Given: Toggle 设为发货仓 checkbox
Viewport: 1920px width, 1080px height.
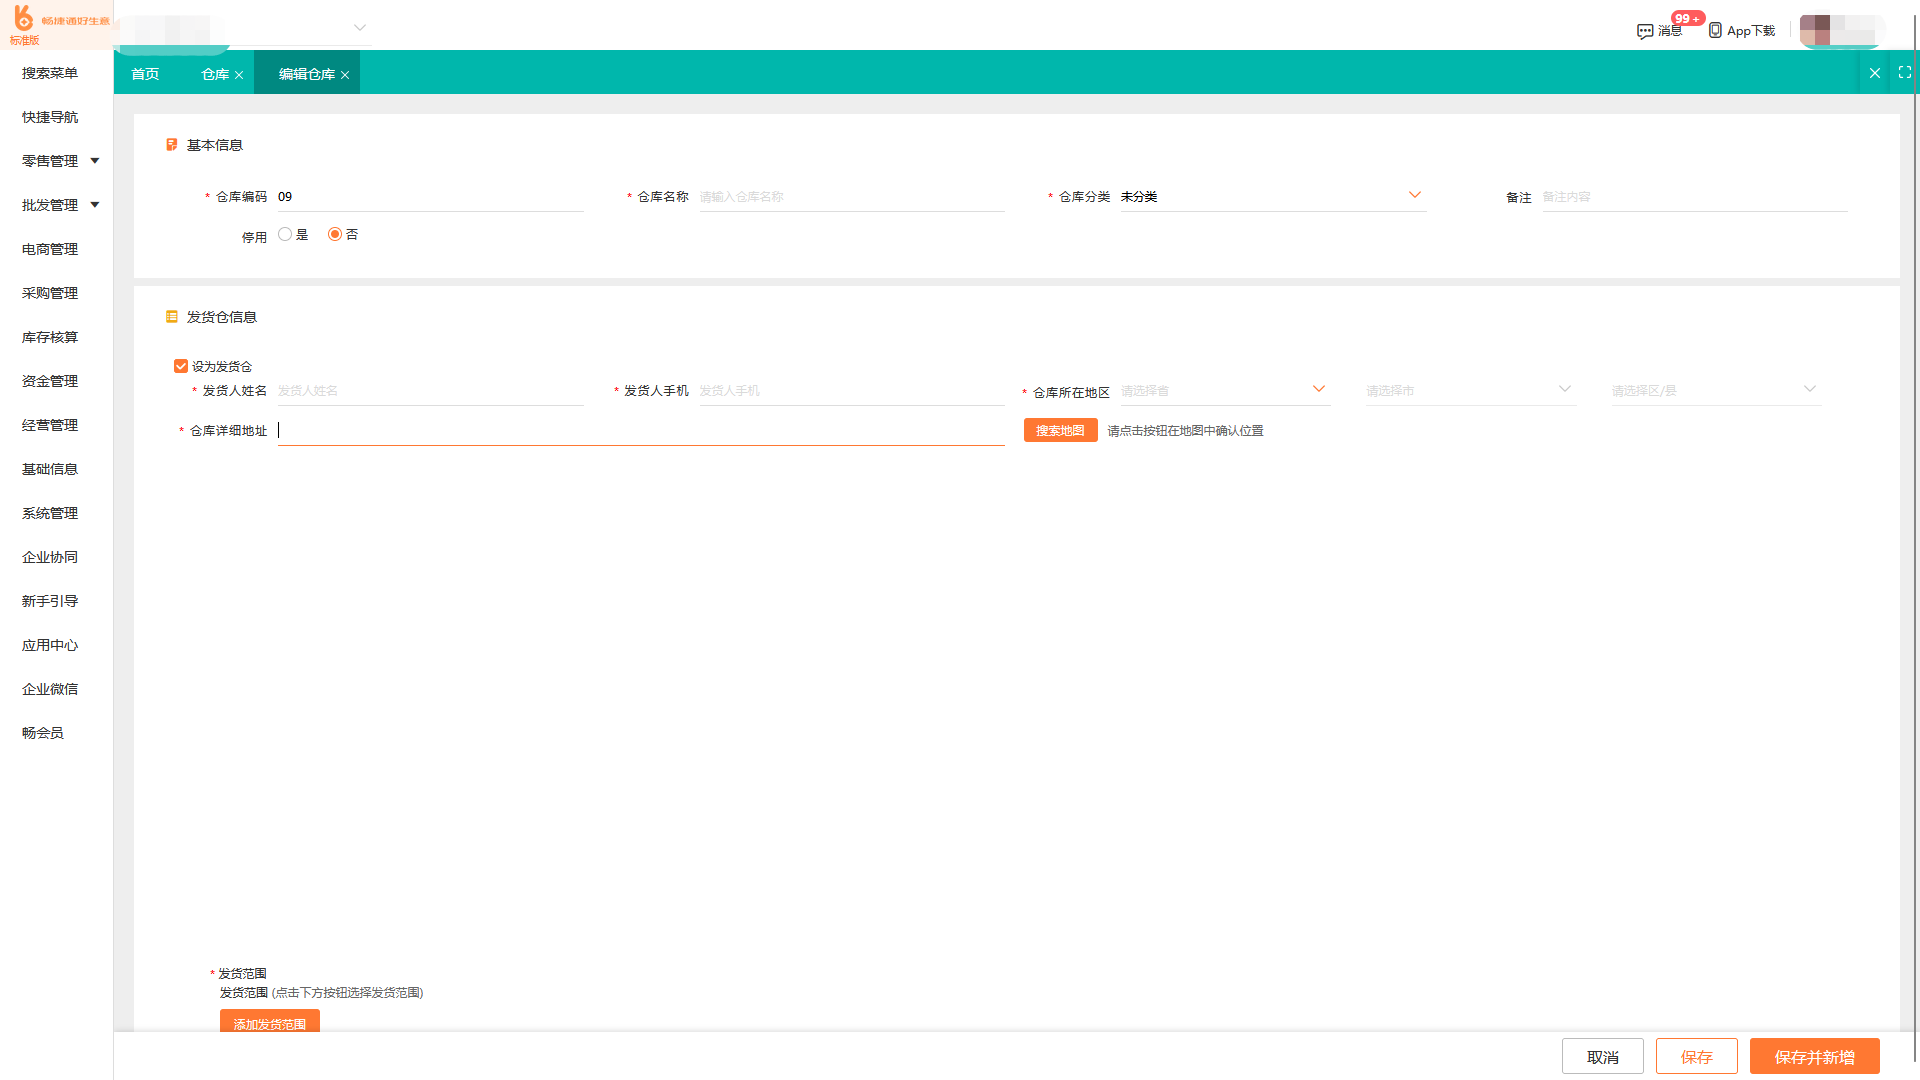Looking at the screenshot, I should 181,364.
